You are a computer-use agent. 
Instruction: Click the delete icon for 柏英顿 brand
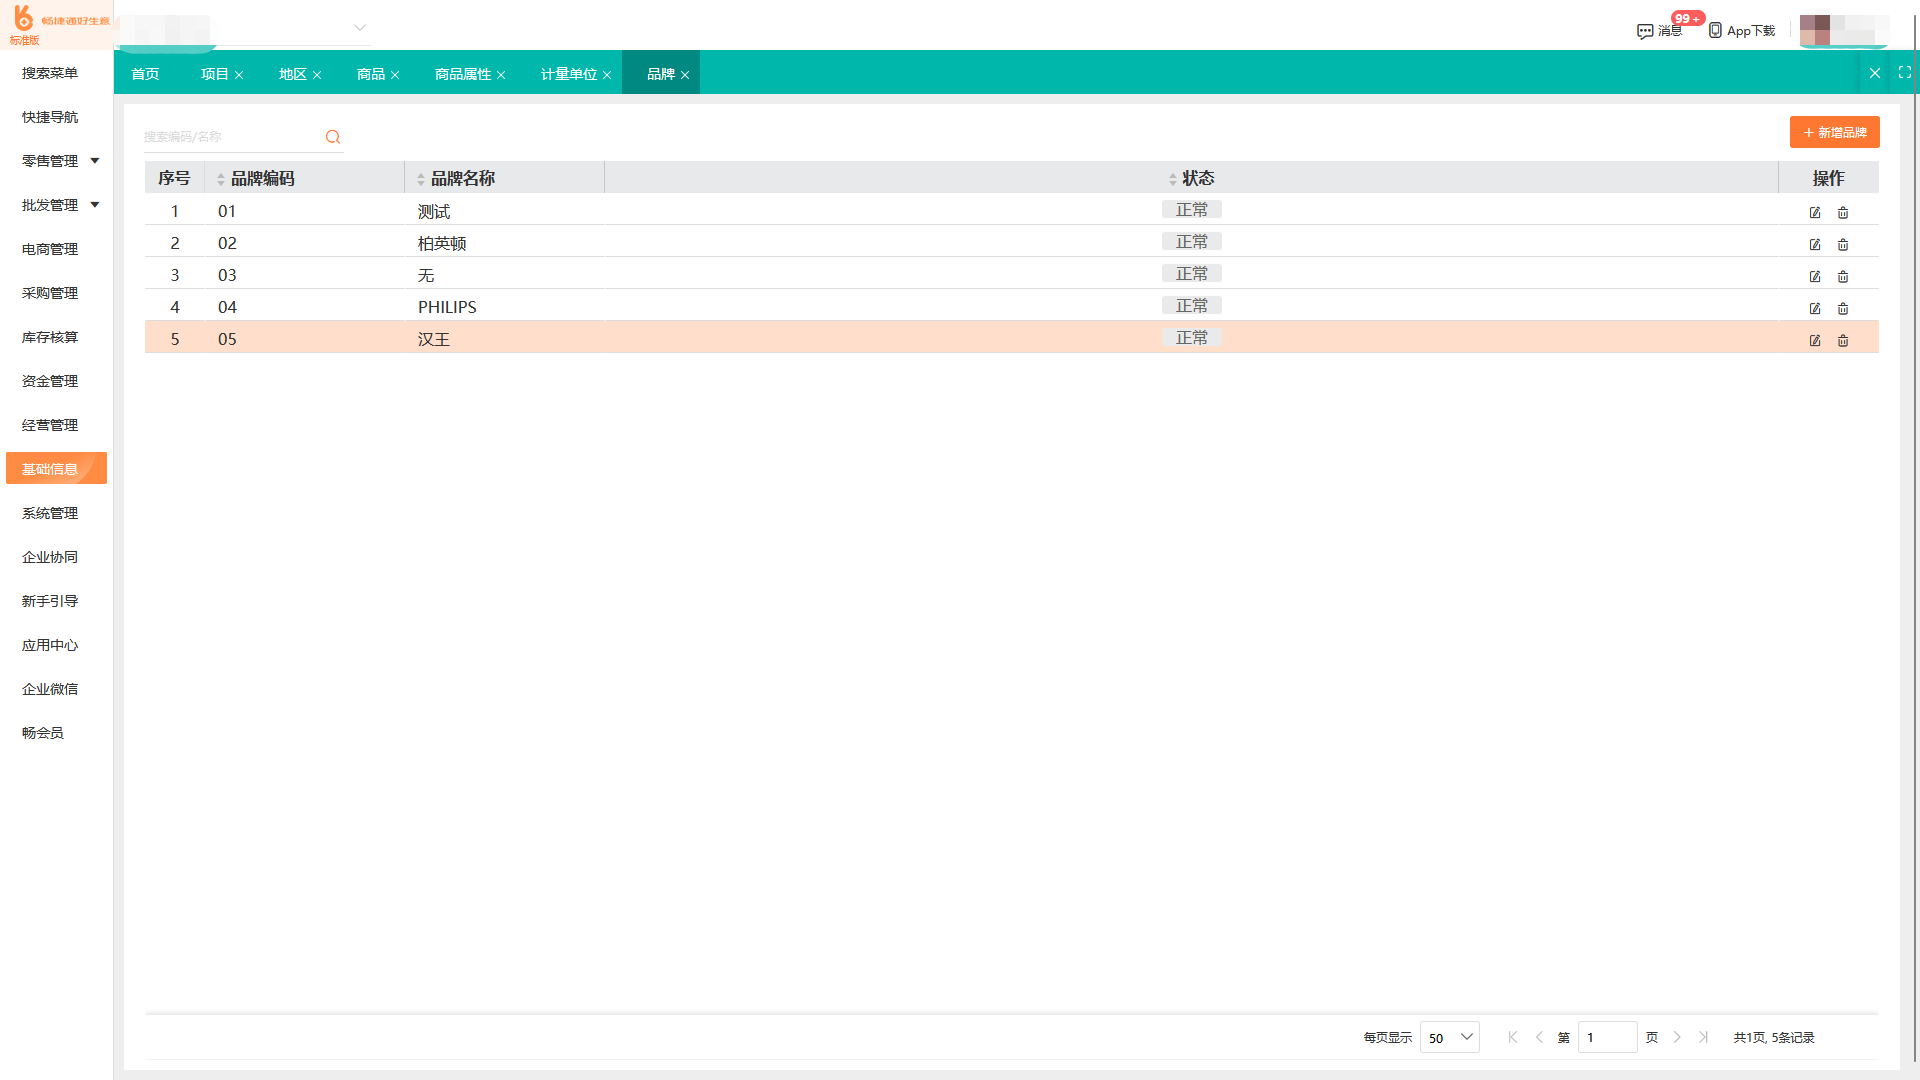click(x=1844, y=243)
